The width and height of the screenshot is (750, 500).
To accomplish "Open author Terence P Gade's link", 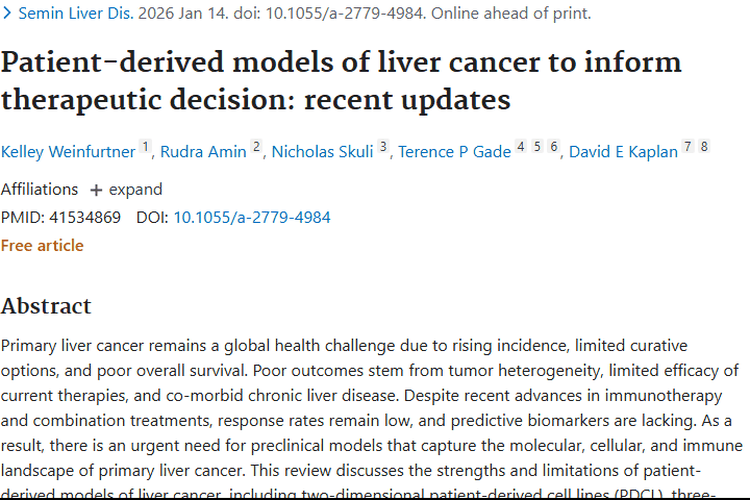I will (x=455, y=152).
